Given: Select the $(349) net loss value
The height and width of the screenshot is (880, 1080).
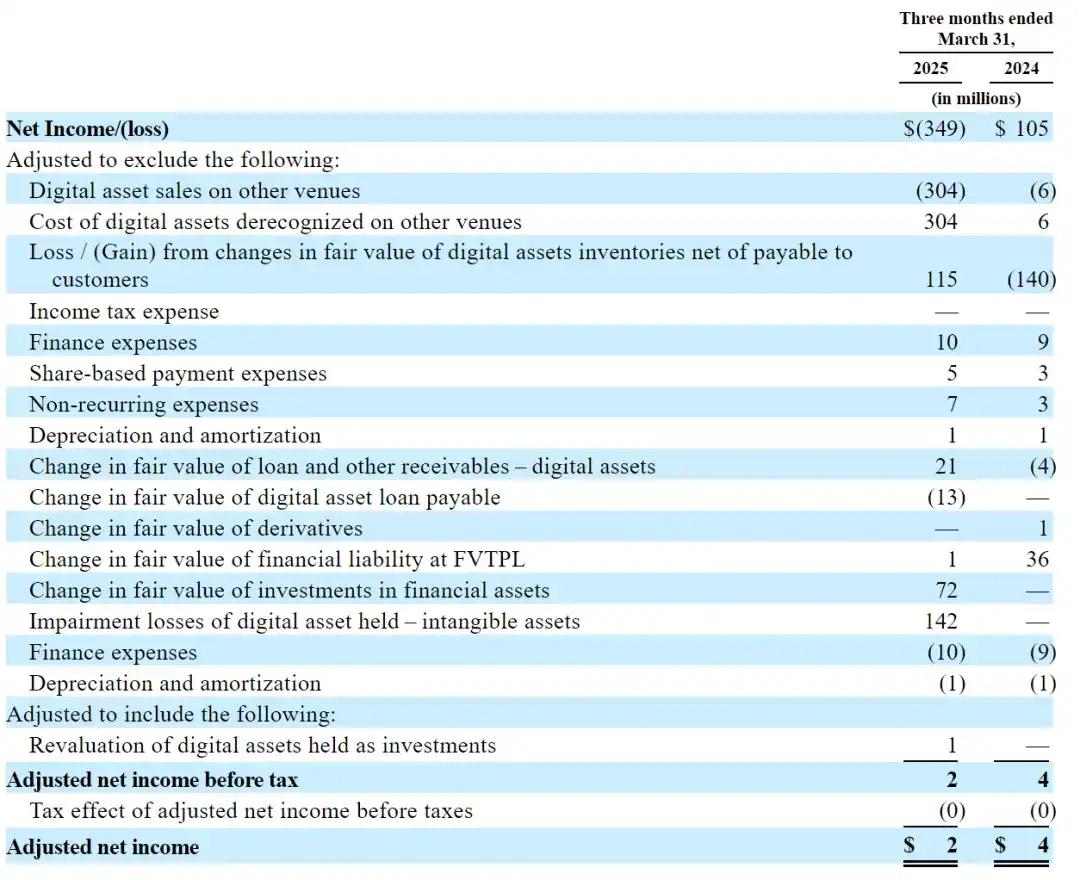Looking at the screenshot, I should [934, 129].
